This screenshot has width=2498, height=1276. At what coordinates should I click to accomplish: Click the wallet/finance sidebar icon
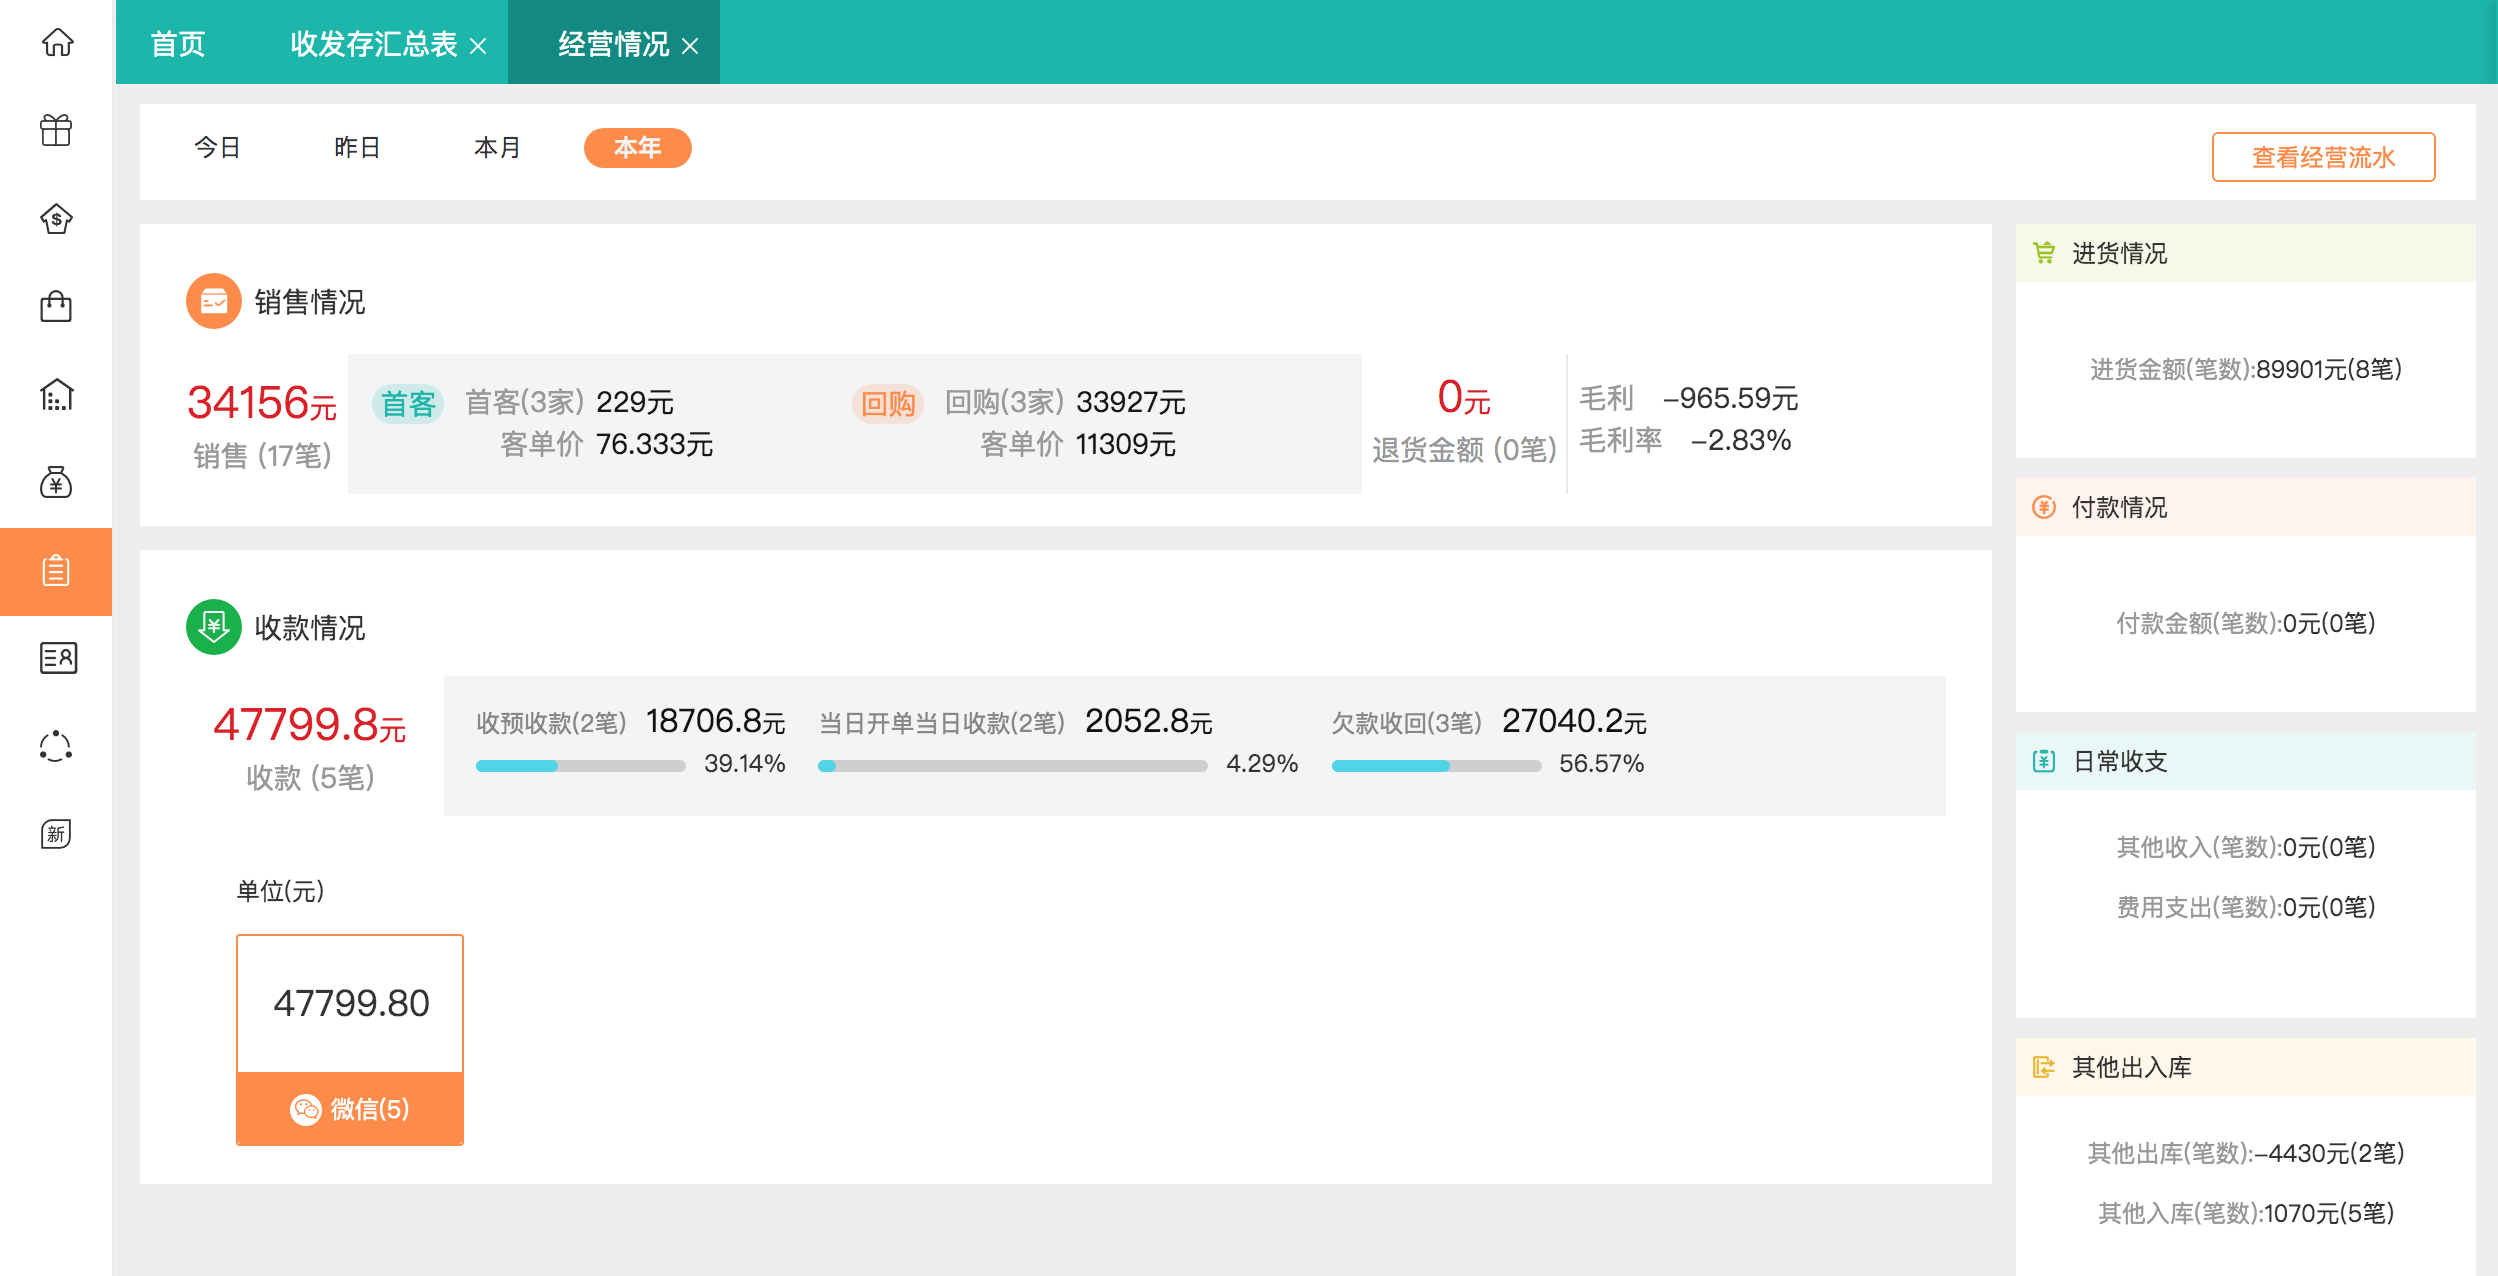[x=55, y=483]
